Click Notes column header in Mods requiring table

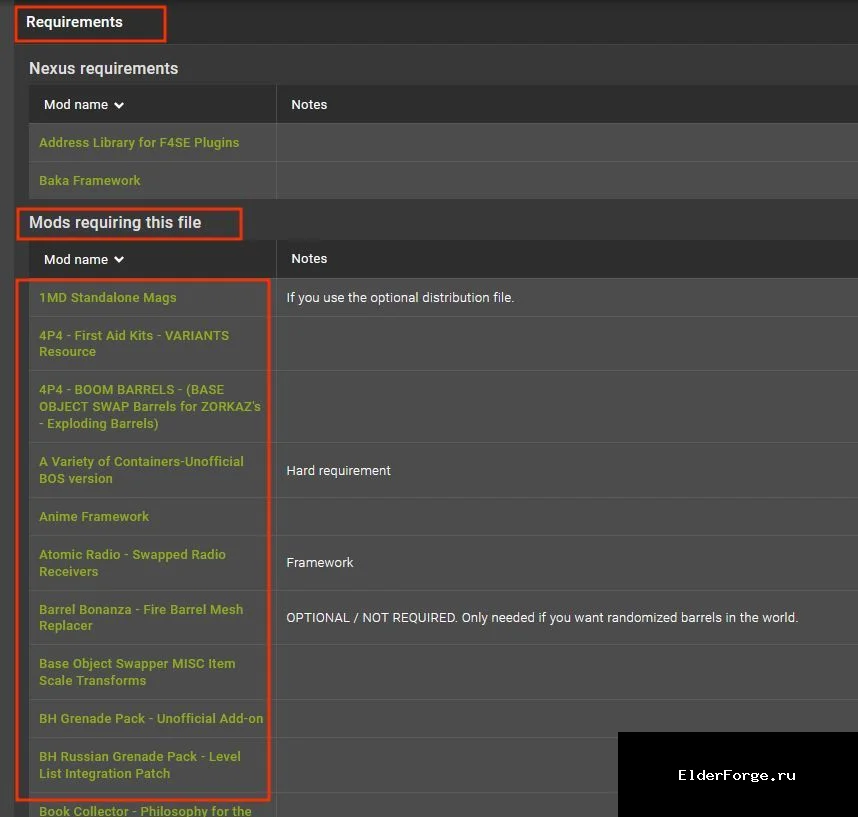point(309,259)
